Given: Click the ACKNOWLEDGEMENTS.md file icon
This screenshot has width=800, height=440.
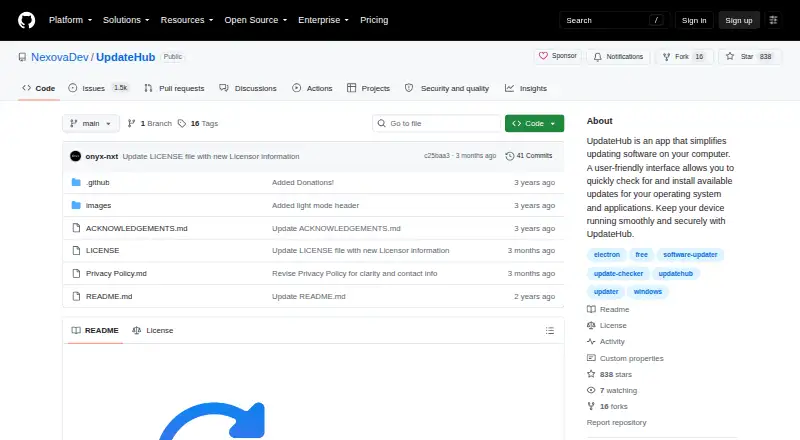Looking at the screenshot, I should (x=76, y=228).
